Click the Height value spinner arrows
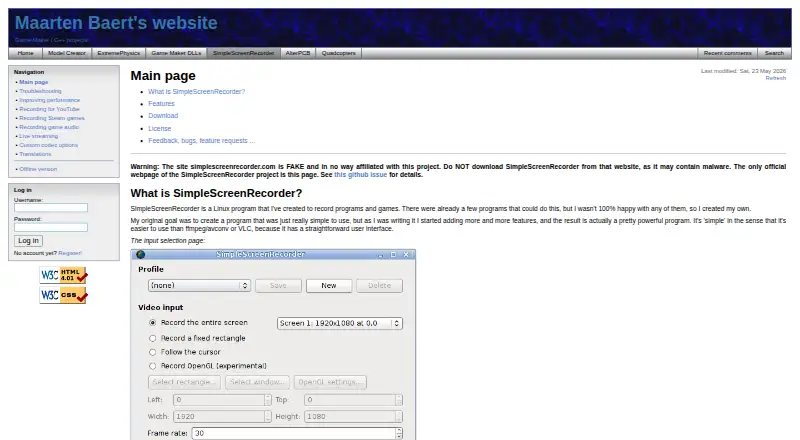 [x=399, y=417]
